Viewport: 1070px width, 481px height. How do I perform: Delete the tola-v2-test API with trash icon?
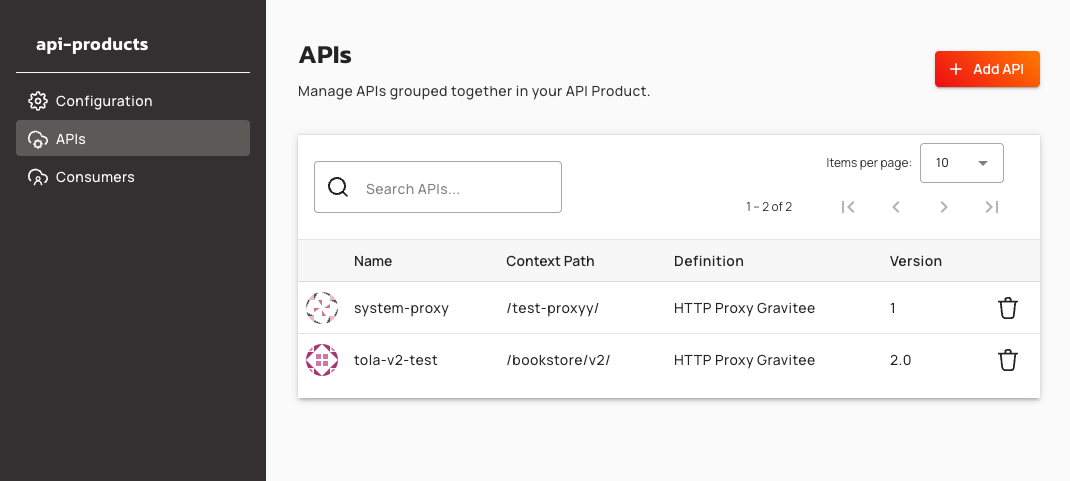[1008, 360]
